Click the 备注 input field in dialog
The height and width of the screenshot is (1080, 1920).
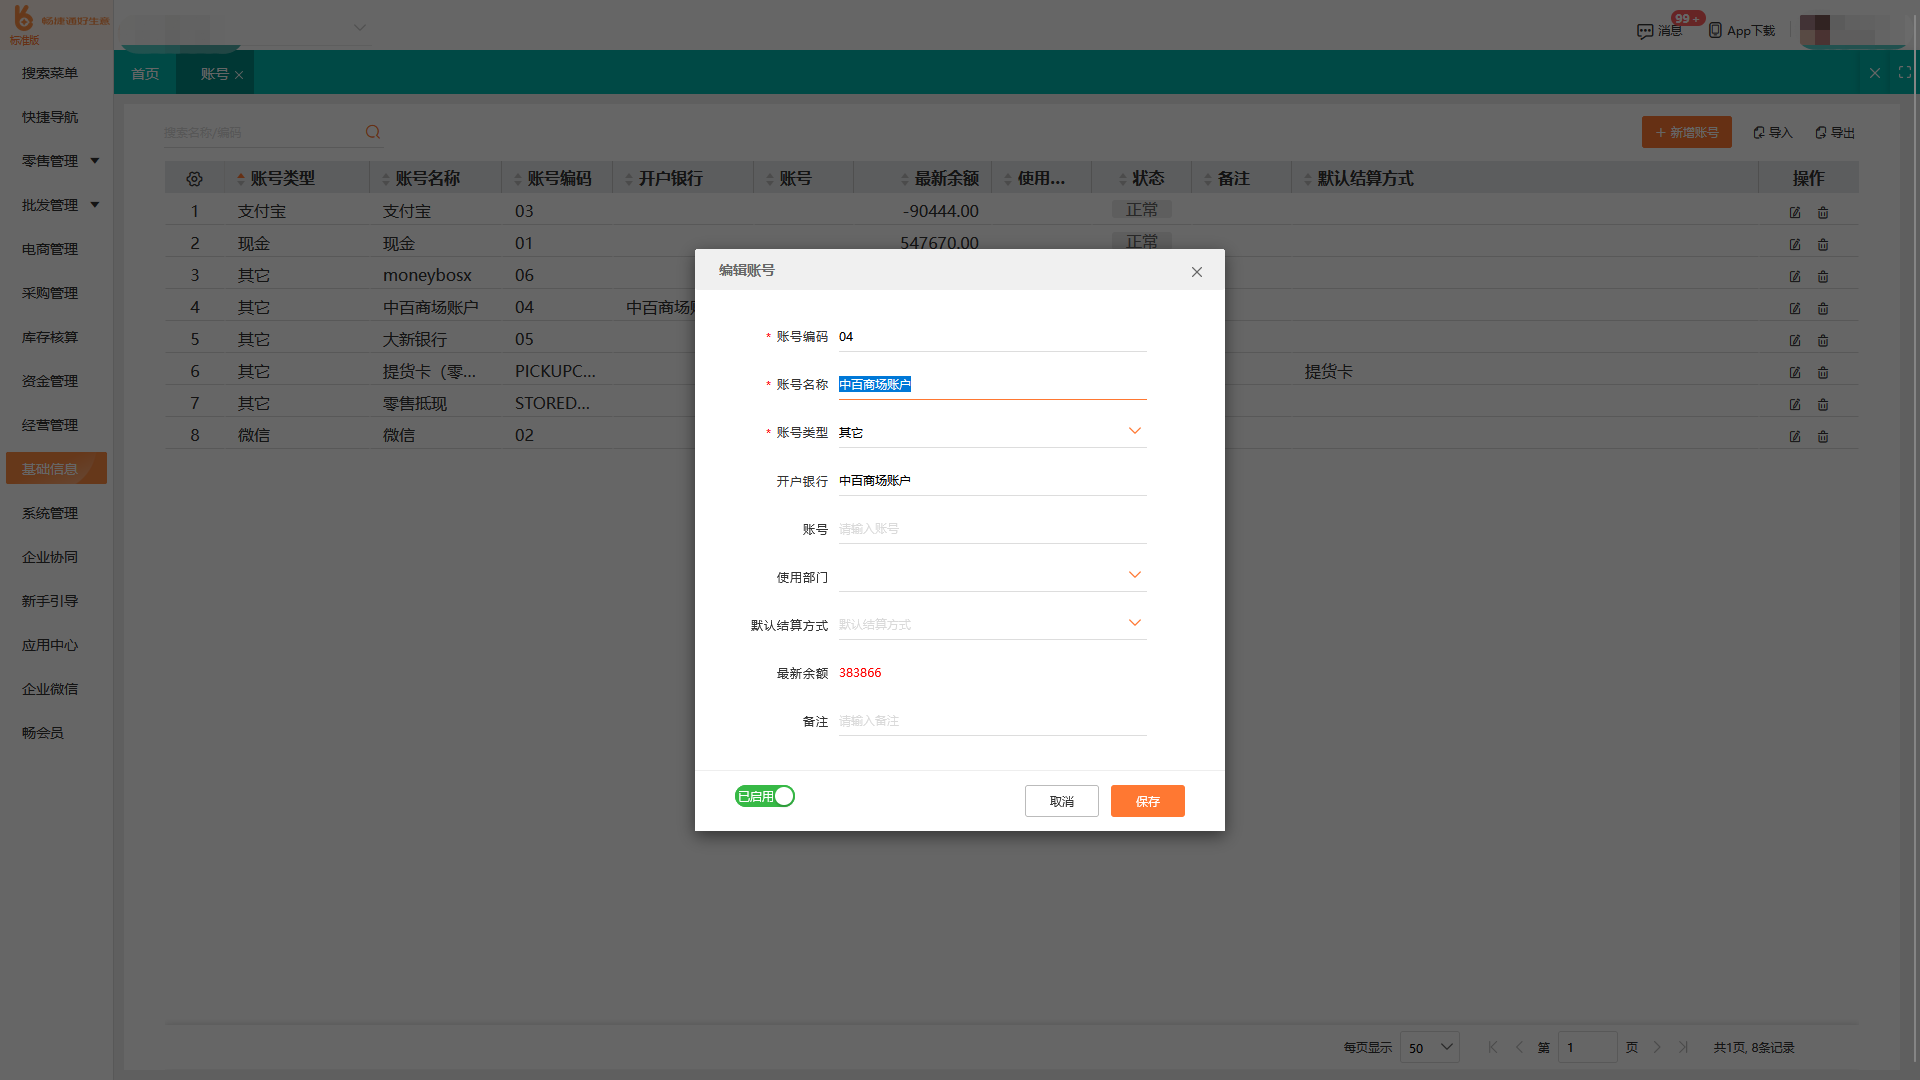992,720
